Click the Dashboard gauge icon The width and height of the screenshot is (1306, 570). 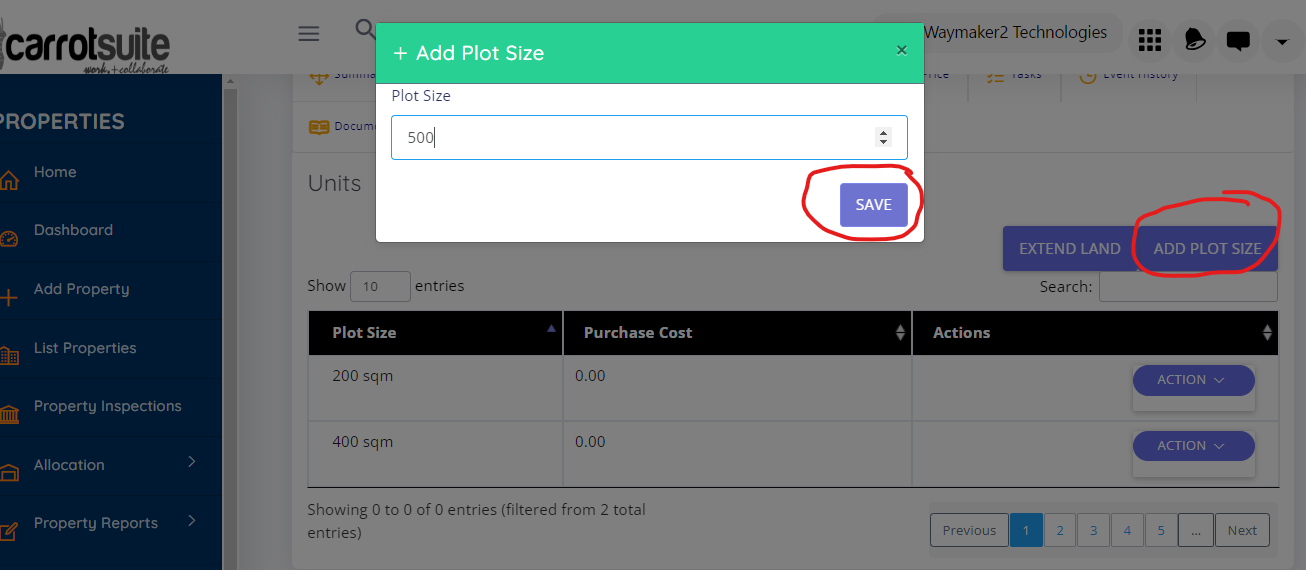pos(9,239)
